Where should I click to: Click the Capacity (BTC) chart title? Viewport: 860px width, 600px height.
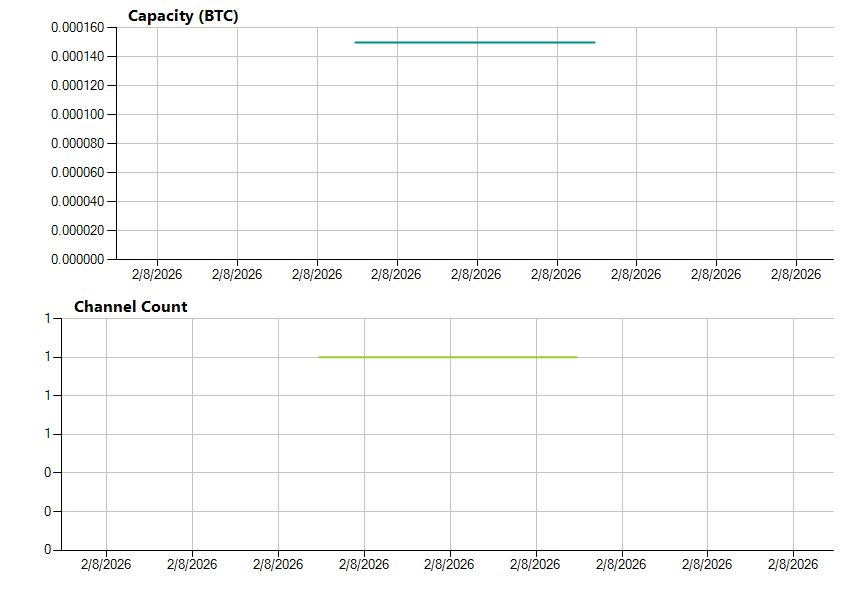(183, 16)
